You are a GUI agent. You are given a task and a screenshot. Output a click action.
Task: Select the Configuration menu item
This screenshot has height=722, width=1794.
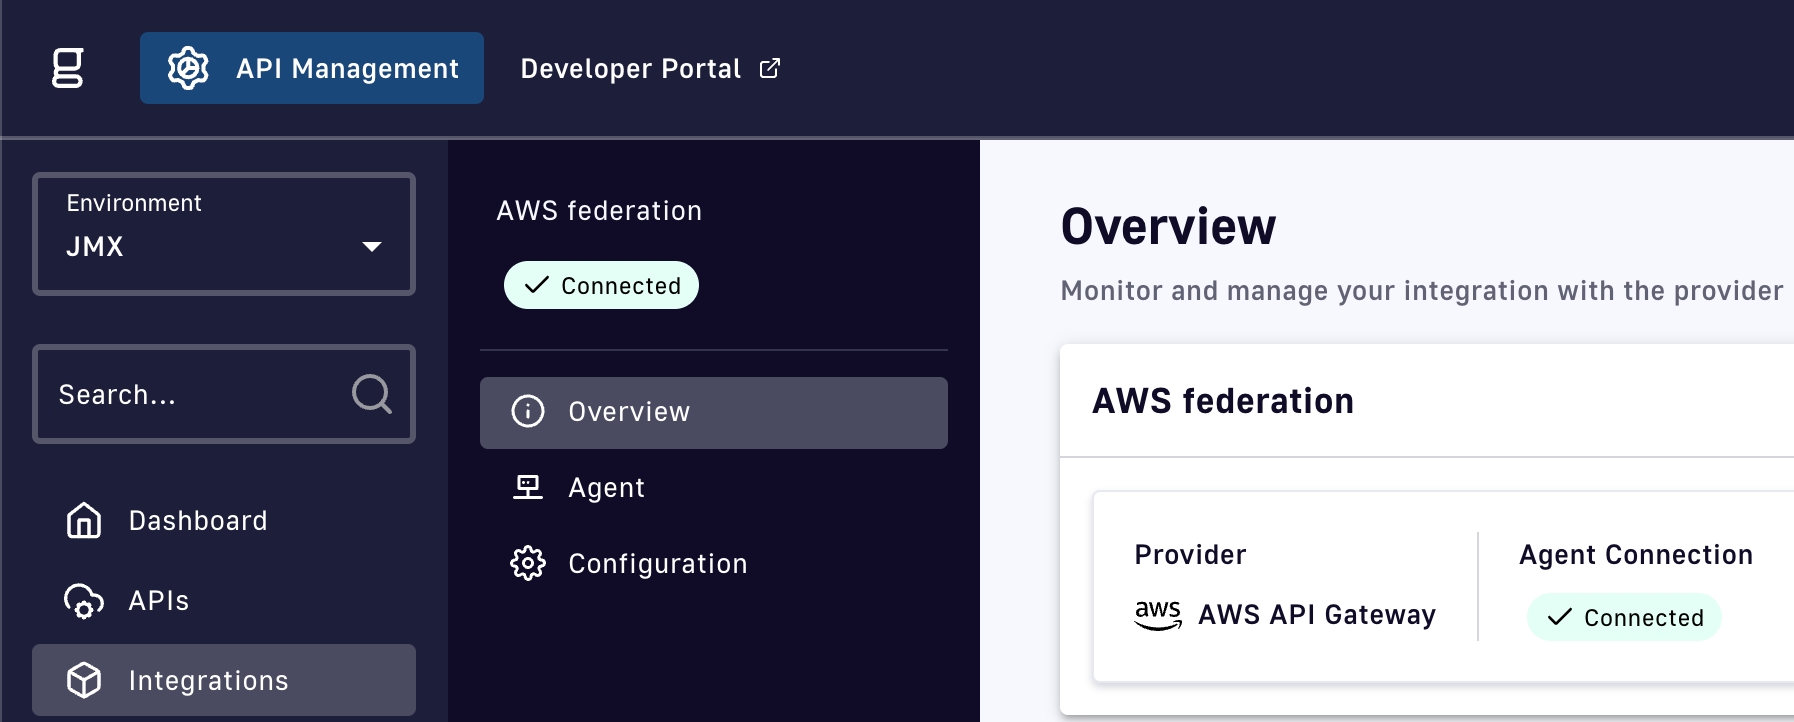pos(657,564)
